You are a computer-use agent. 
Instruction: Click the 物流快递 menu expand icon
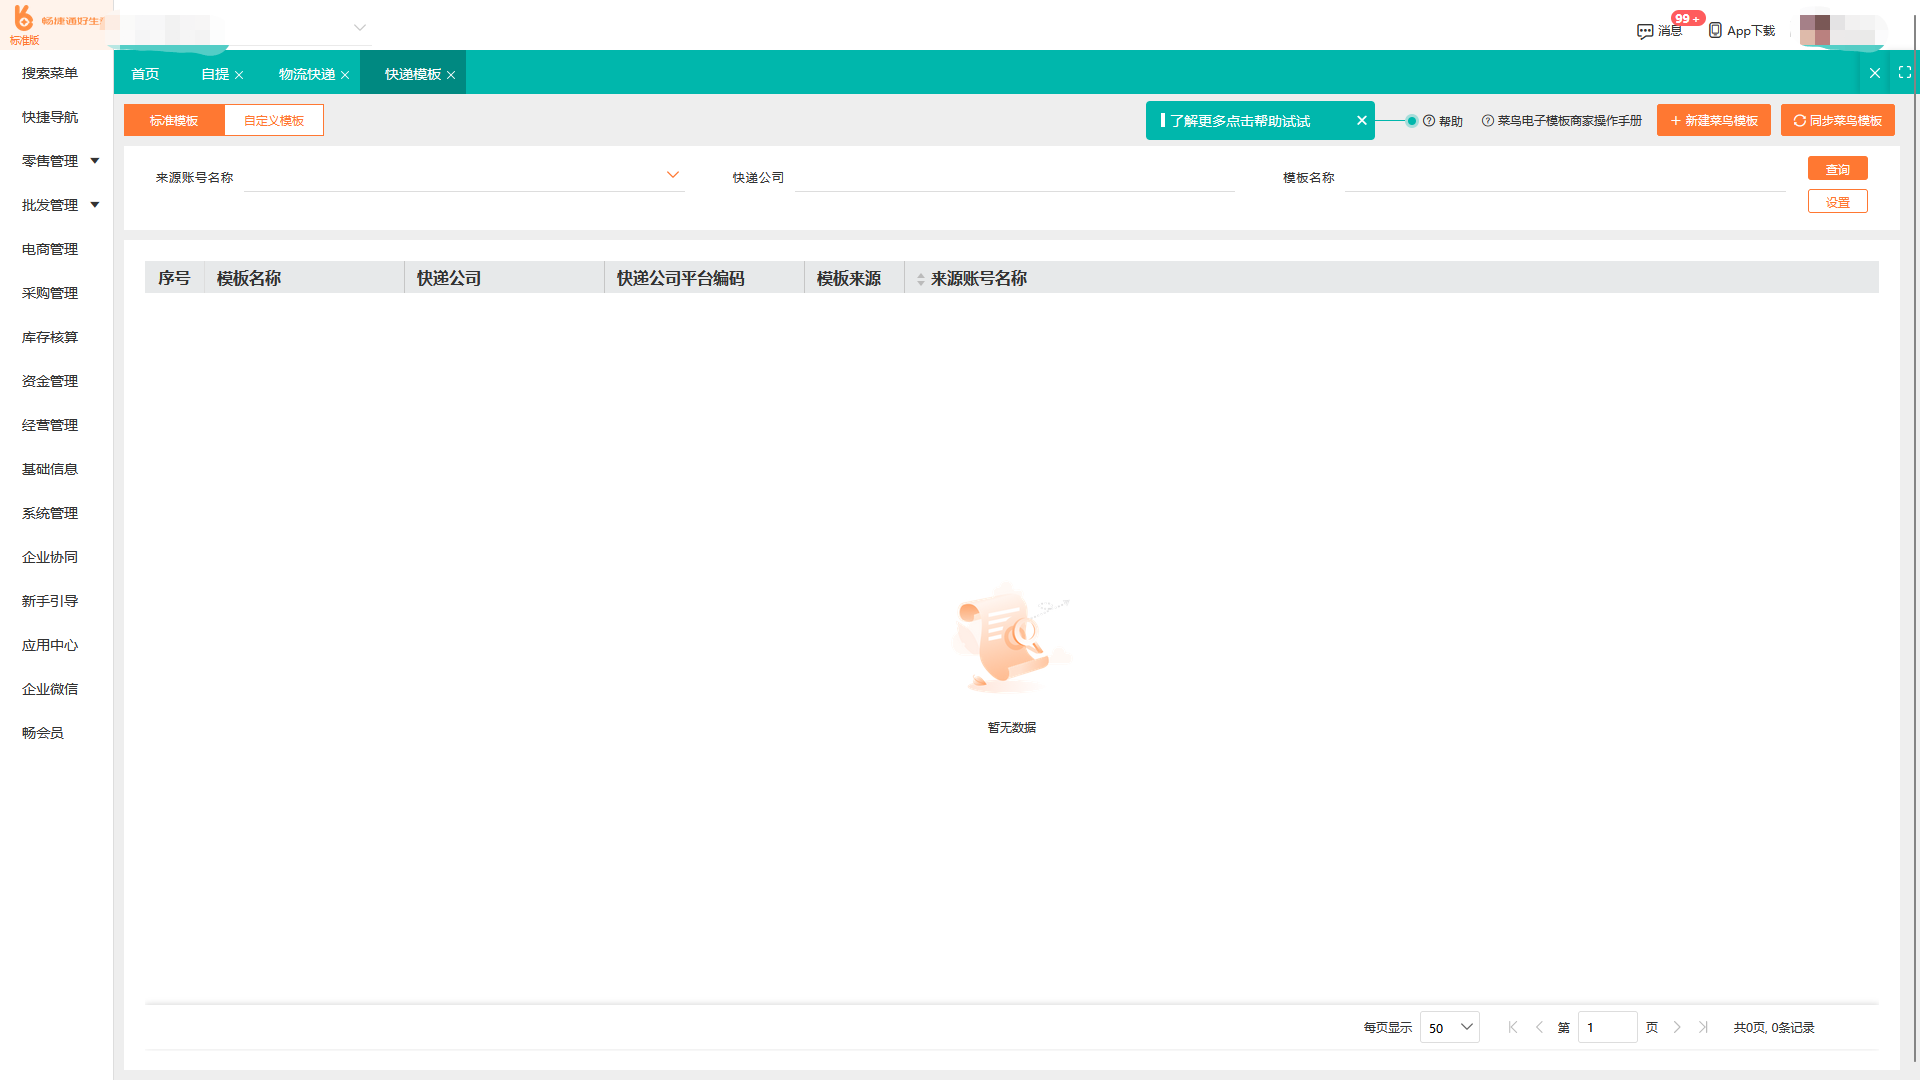pyautogui.click(x=347, y=74)
